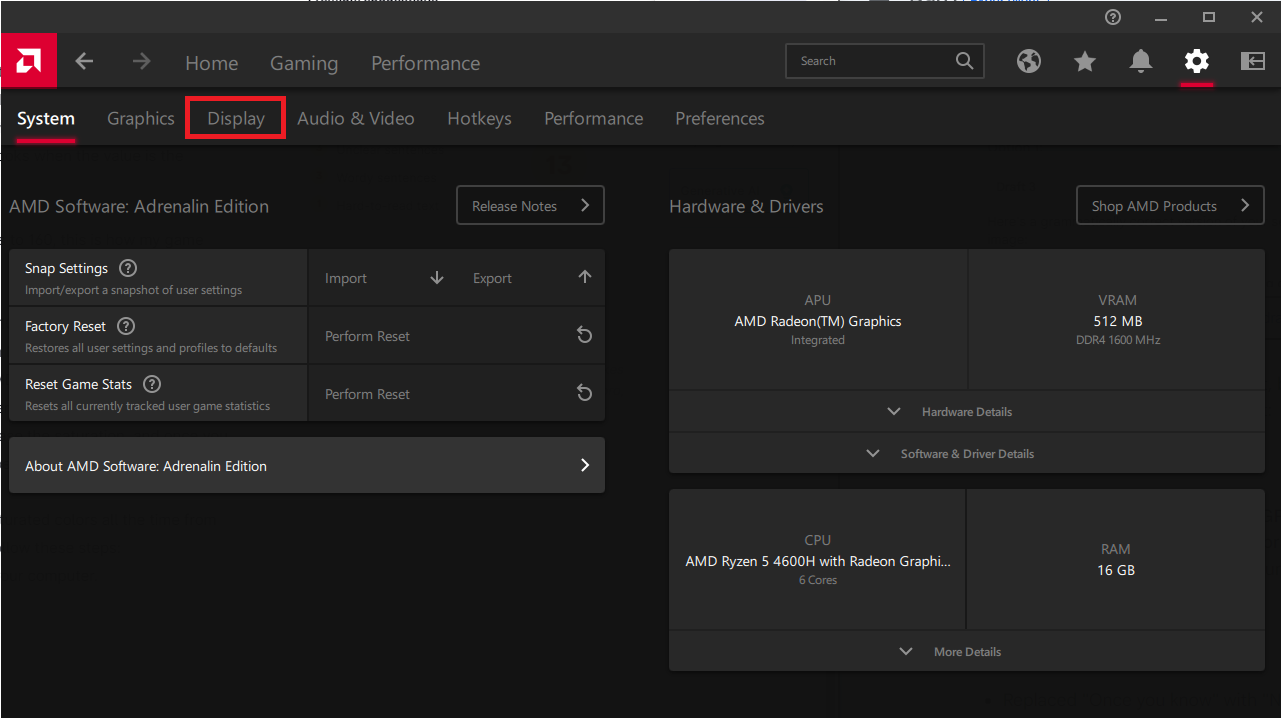Viewport: 1281px width, 718px height.
Task: Click the settings gear icon
Action: (1197, 61)
